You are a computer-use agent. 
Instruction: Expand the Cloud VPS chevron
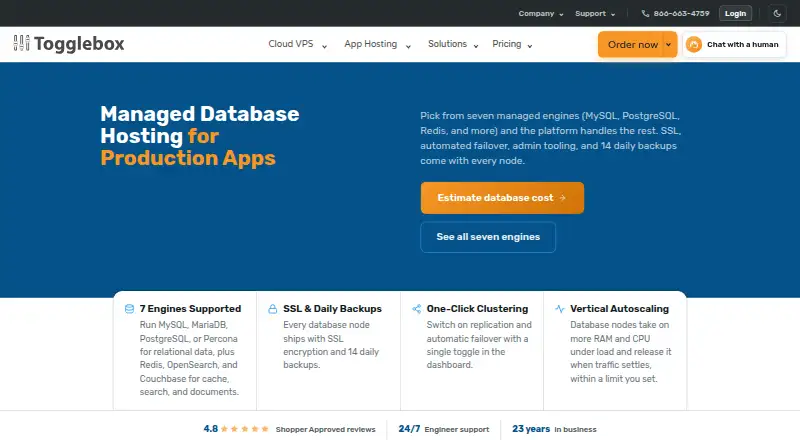(x=324, y=46)
